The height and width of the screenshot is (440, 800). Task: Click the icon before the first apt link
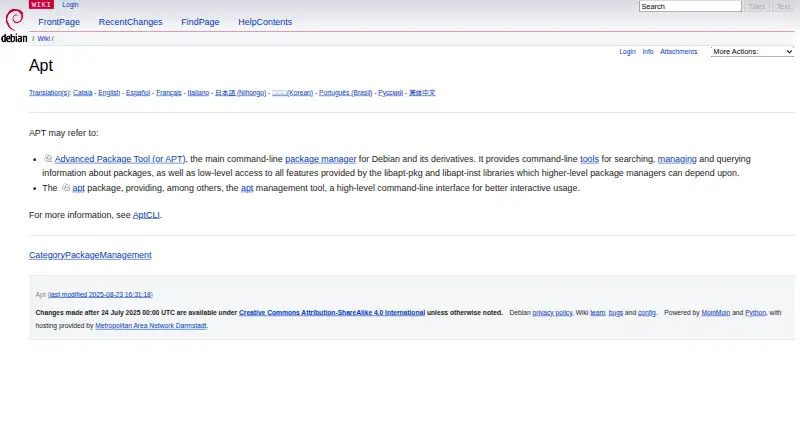[x=66, y=187]
